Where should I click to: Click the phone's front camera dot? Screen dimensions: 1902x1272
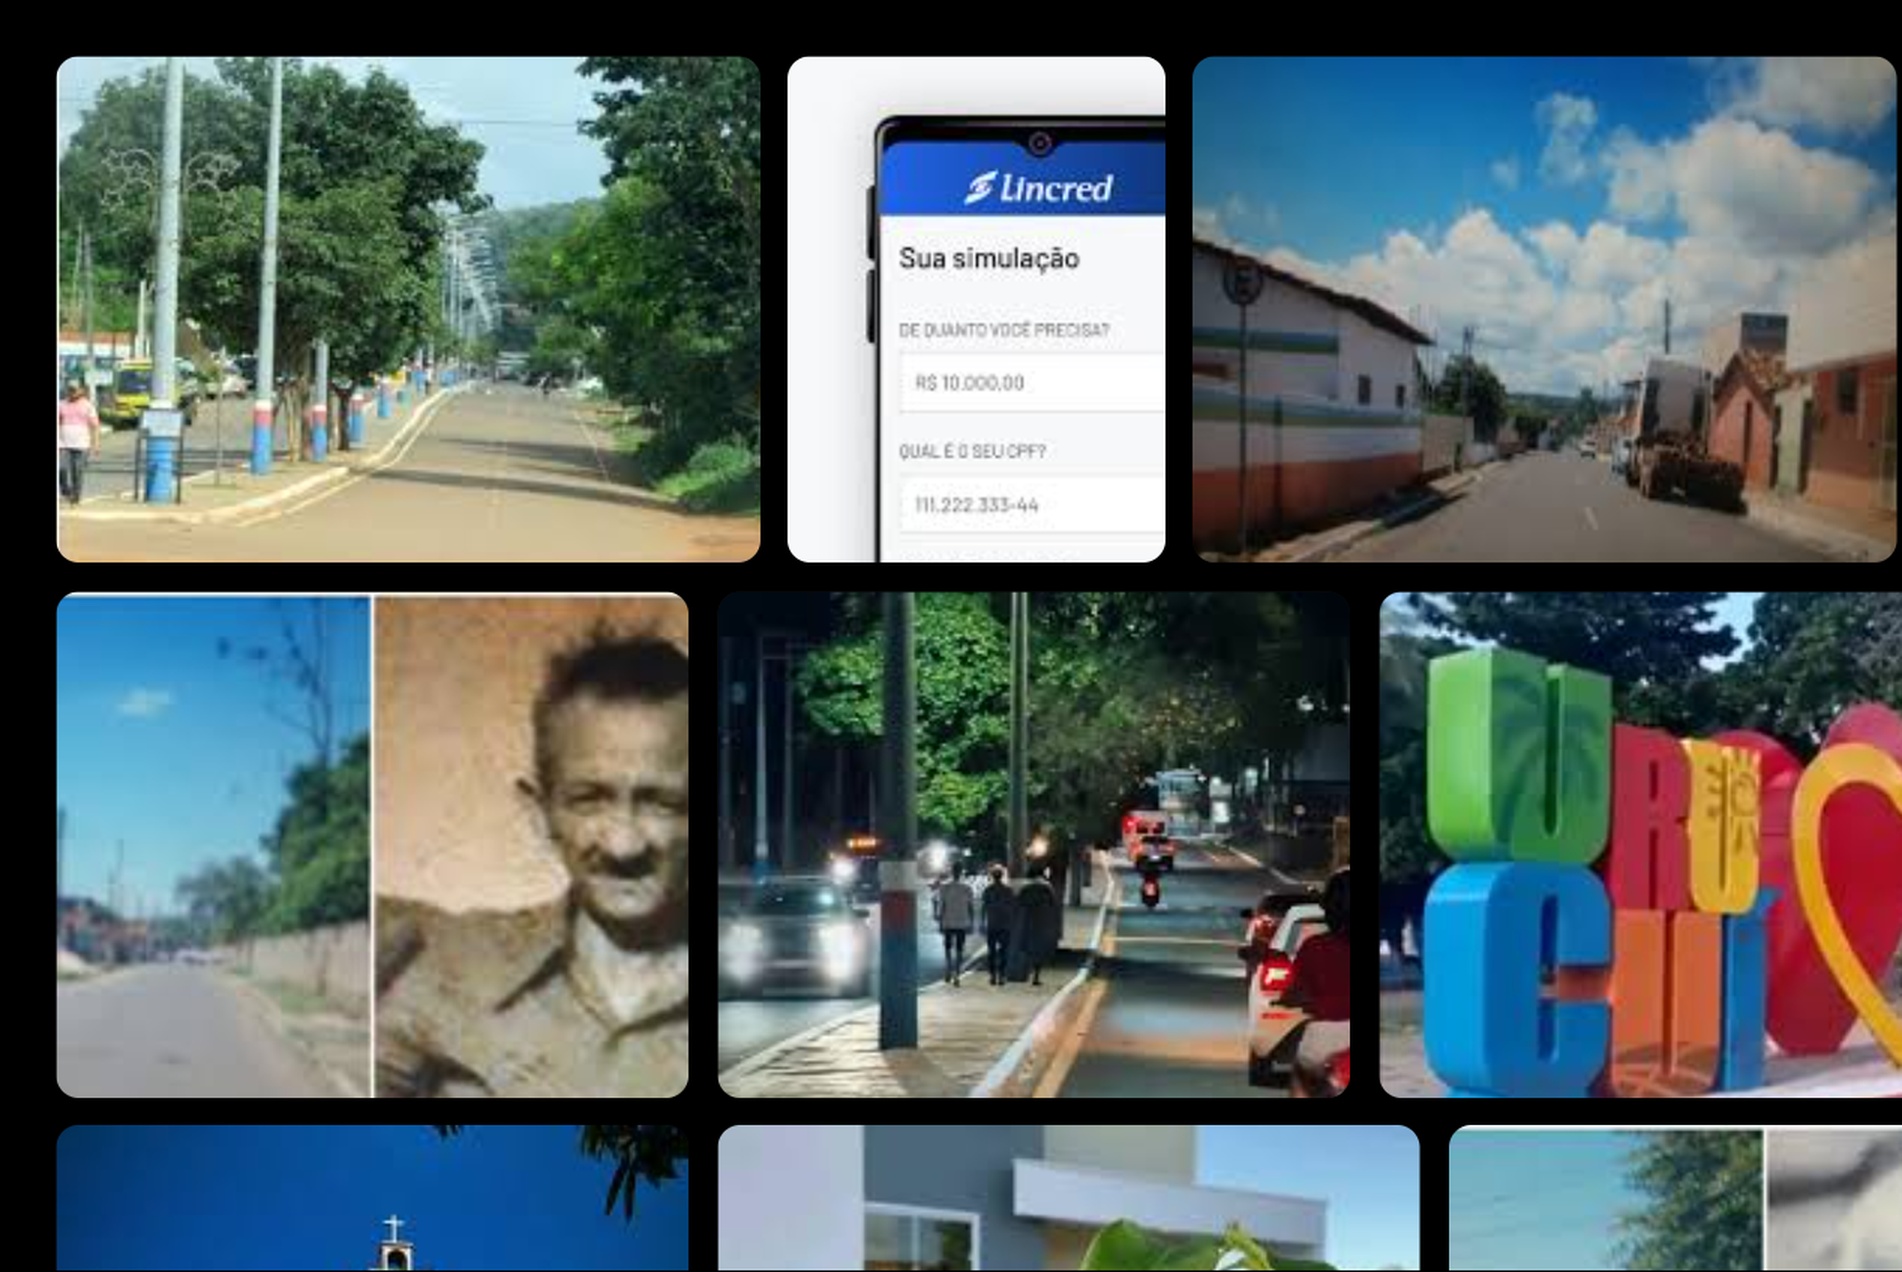pyautogui.click(x=1040, y=143)
